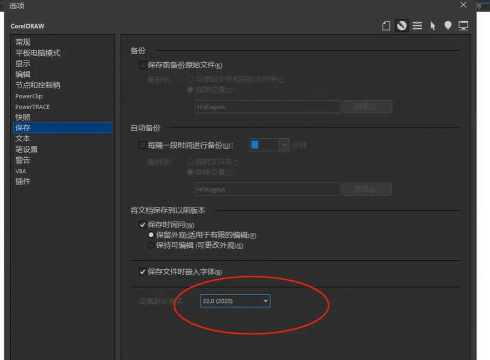Viewport: 490px width, 360px height.
Task: Choose 选择位置 radio under 备份 section
Action: click(x=190, y=90)
